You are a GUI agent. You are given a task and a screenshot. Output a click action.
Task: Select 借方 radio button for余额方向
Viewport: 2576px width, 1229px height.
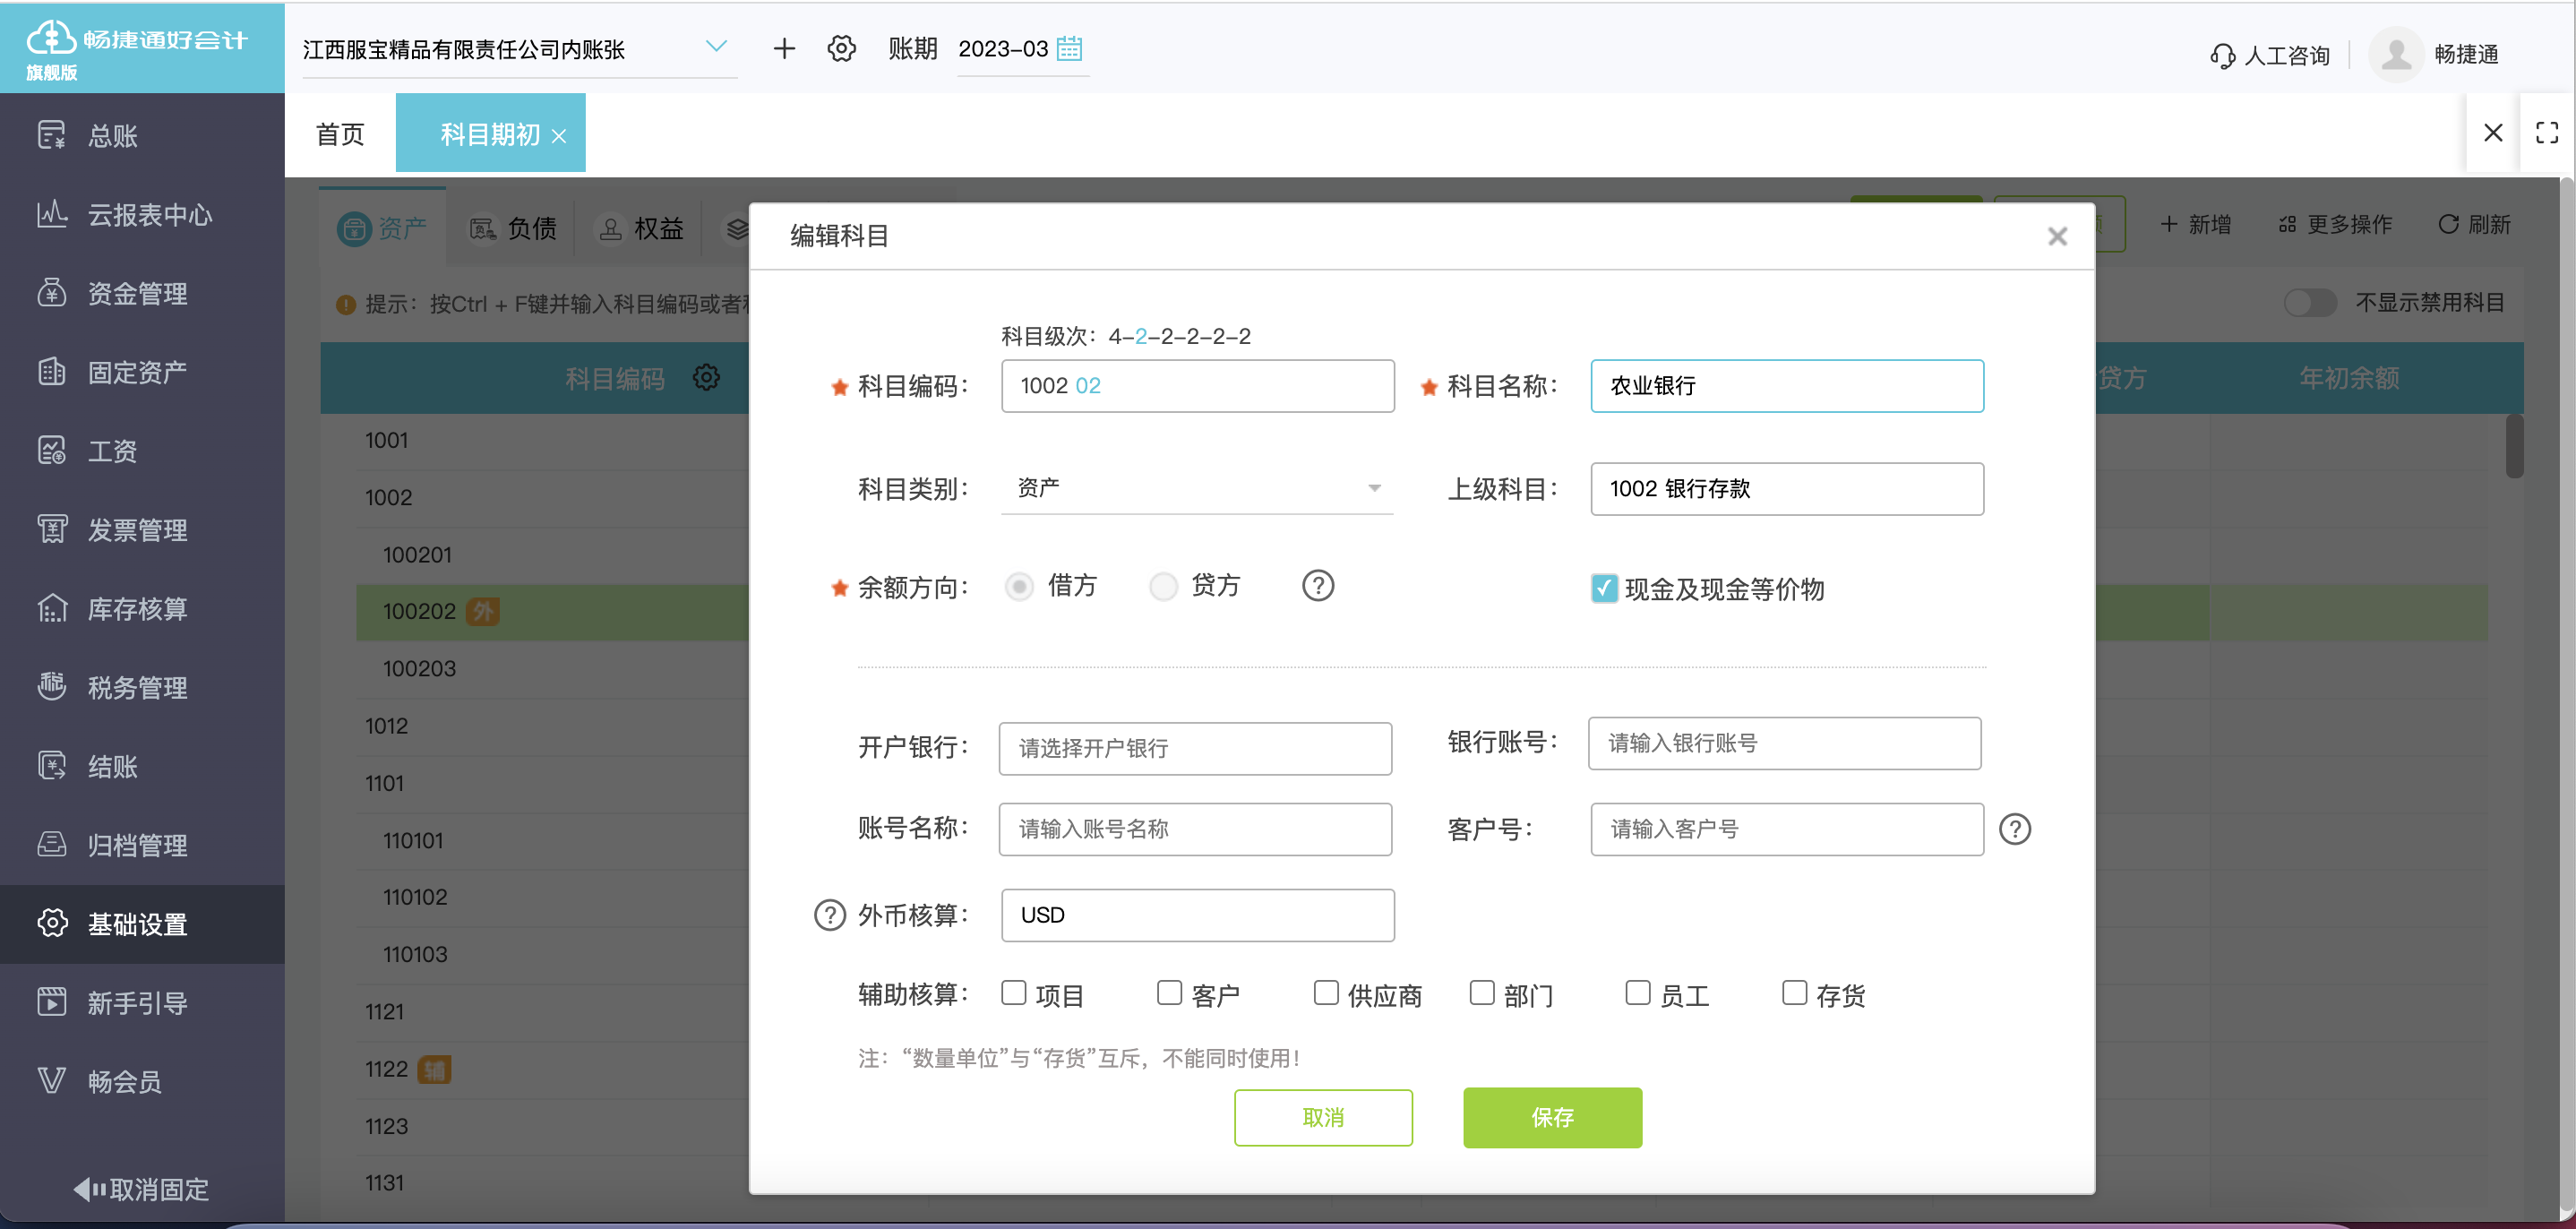1018,589
